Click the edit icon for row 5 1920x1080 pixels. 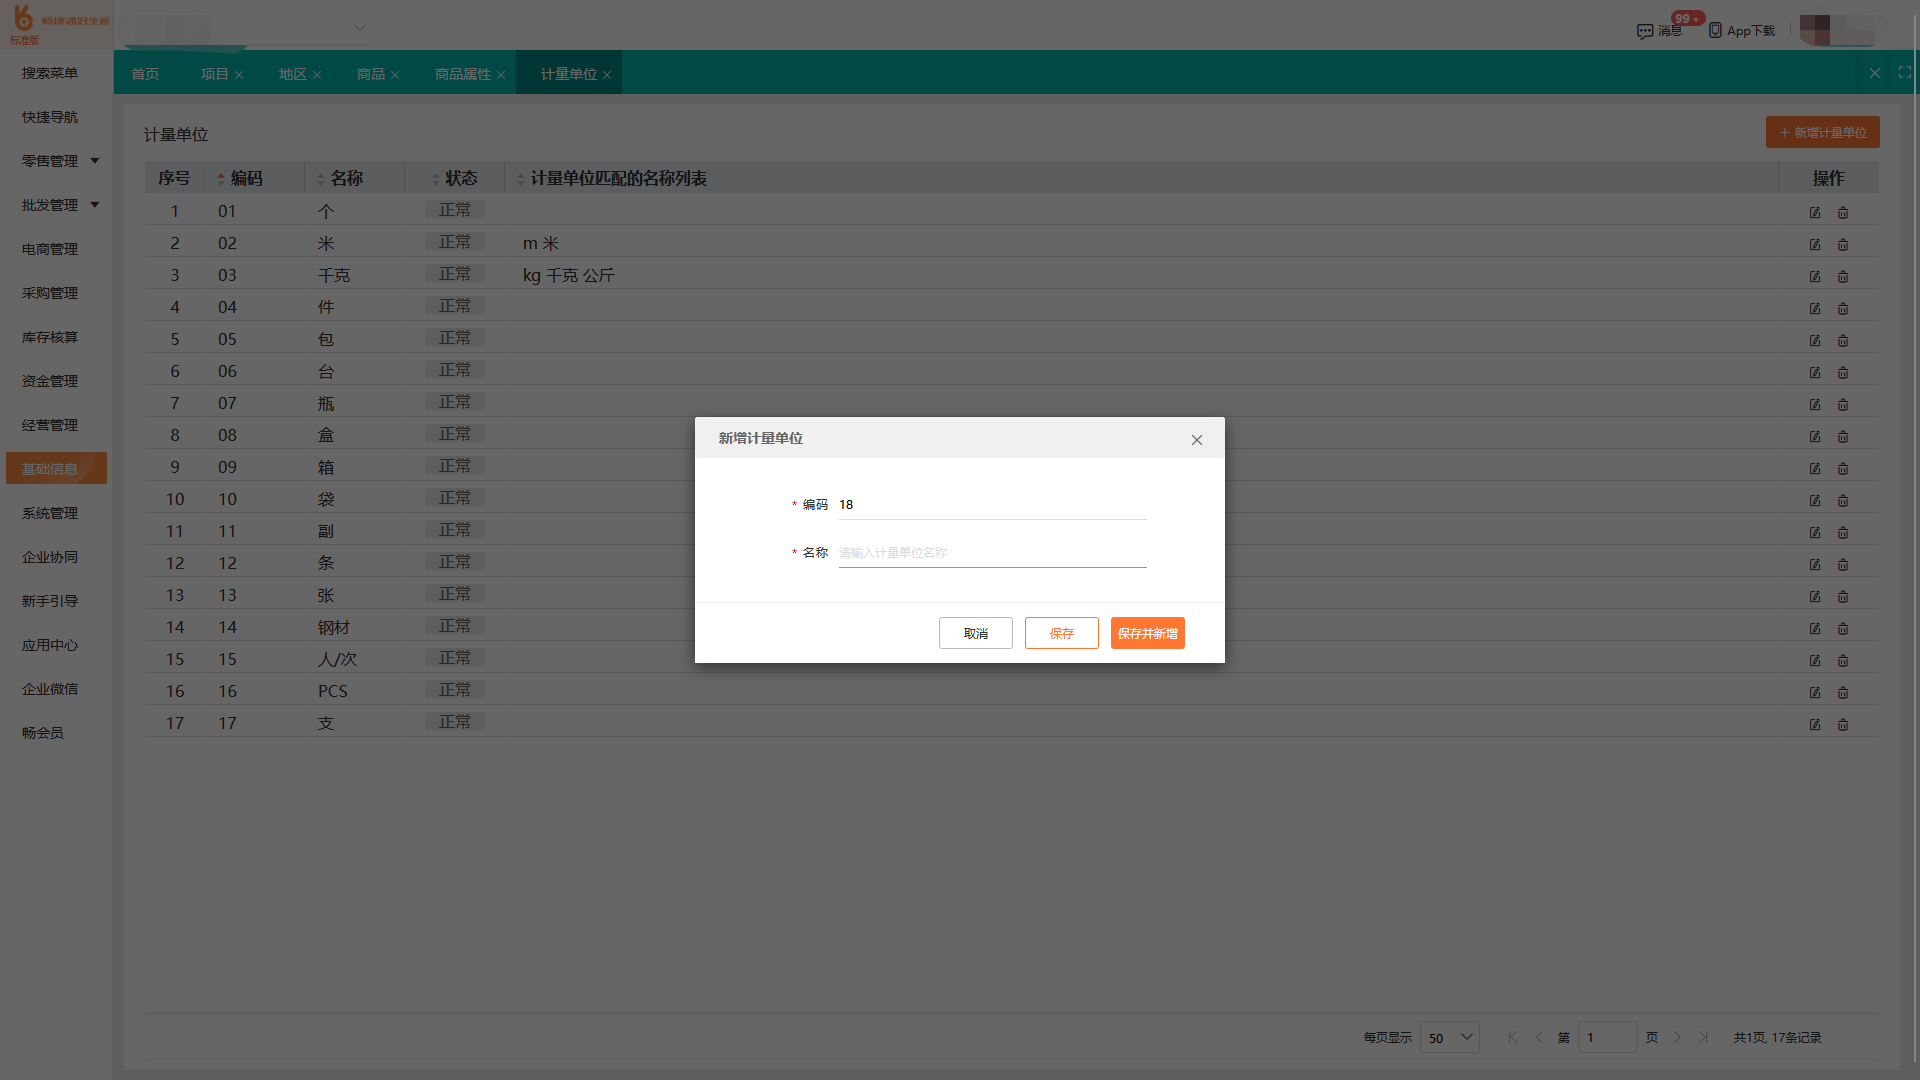point(1815,340)
